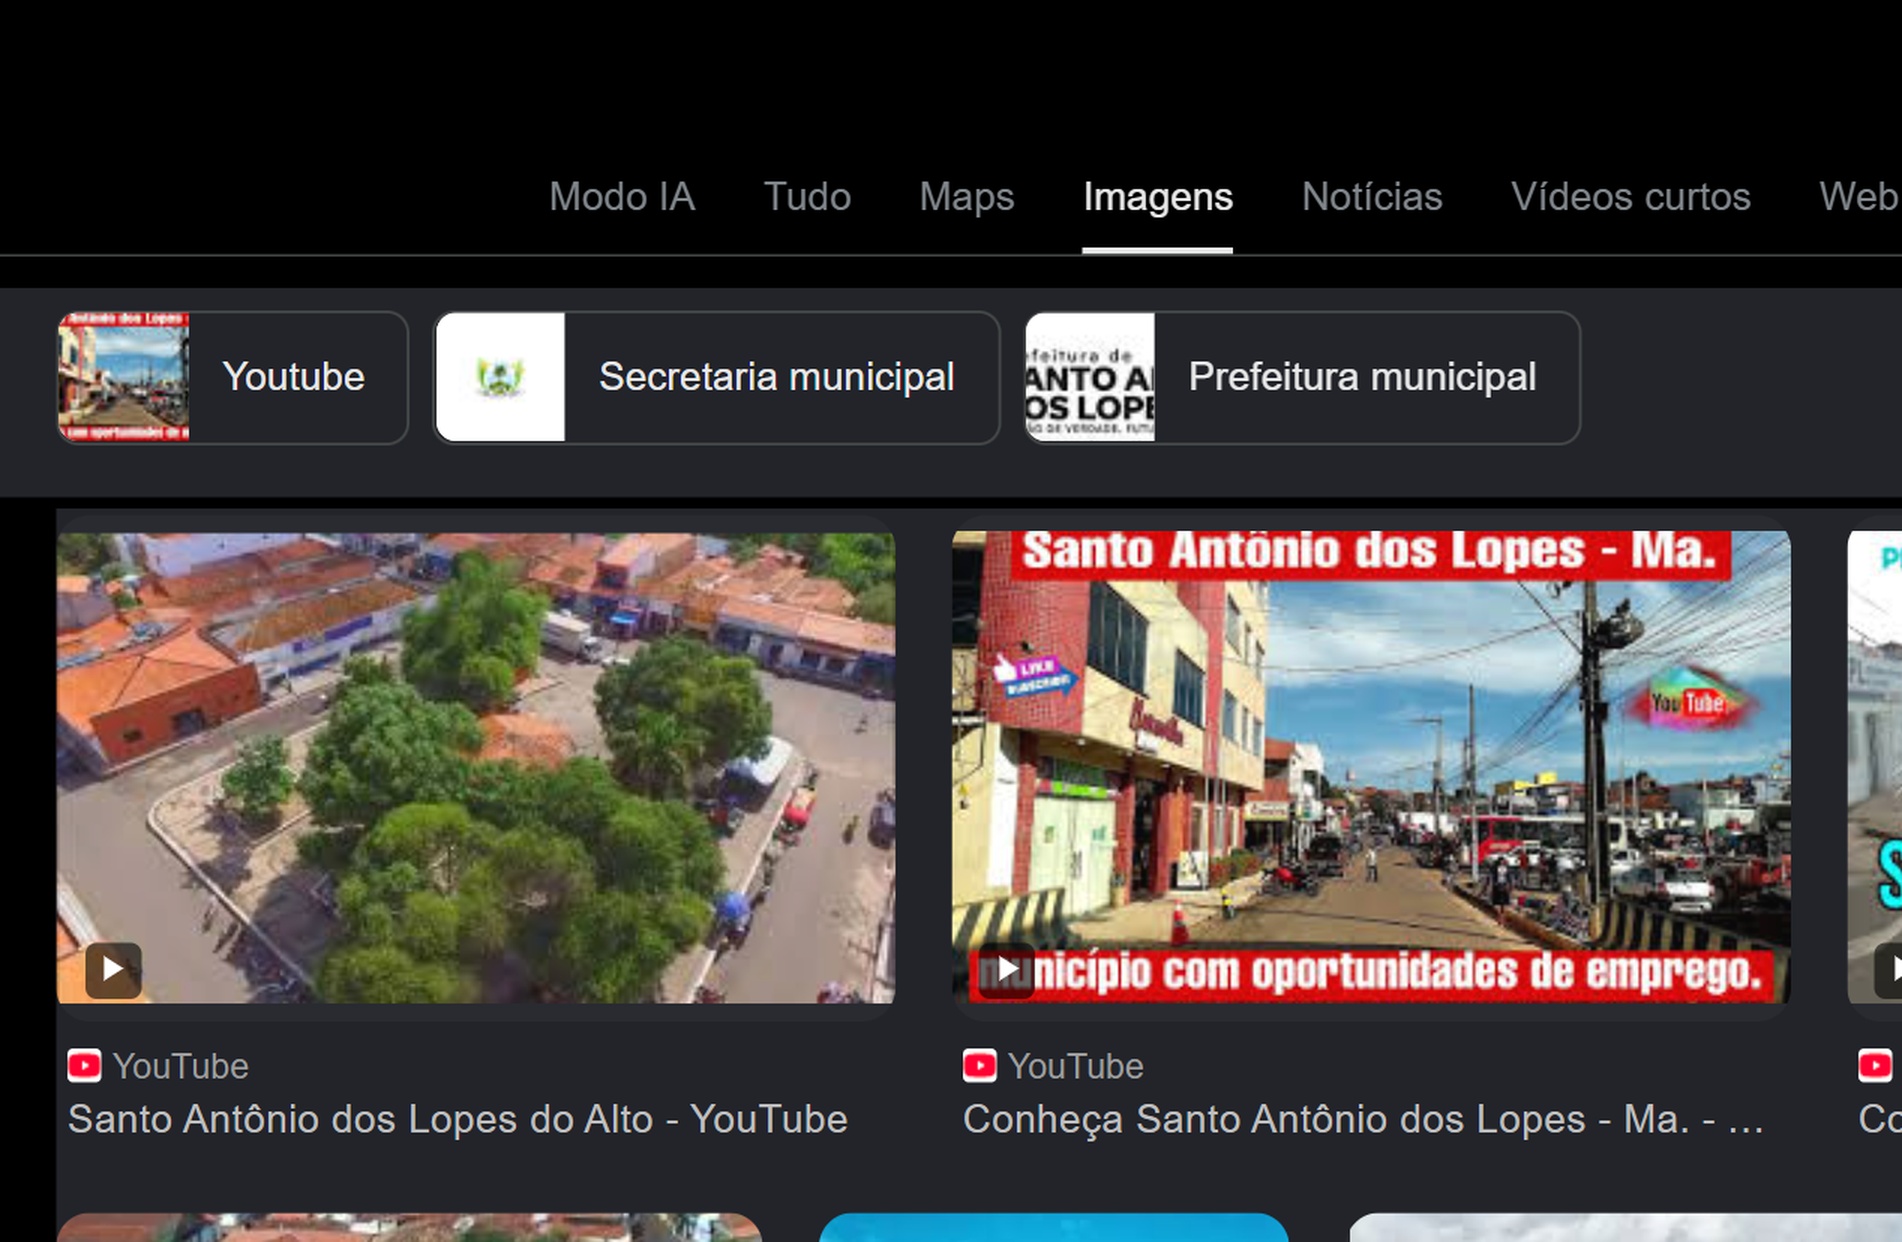Open the Tudo results tab
Image resolution: width=1902 pixels, height=1242 pixels.
[x=807, y=197]
